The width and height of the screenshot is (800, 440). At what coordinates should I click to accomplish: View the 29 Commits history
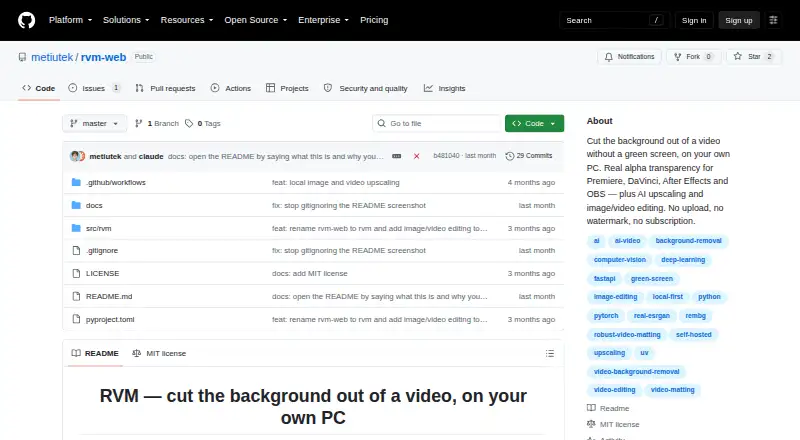point(529,156)
